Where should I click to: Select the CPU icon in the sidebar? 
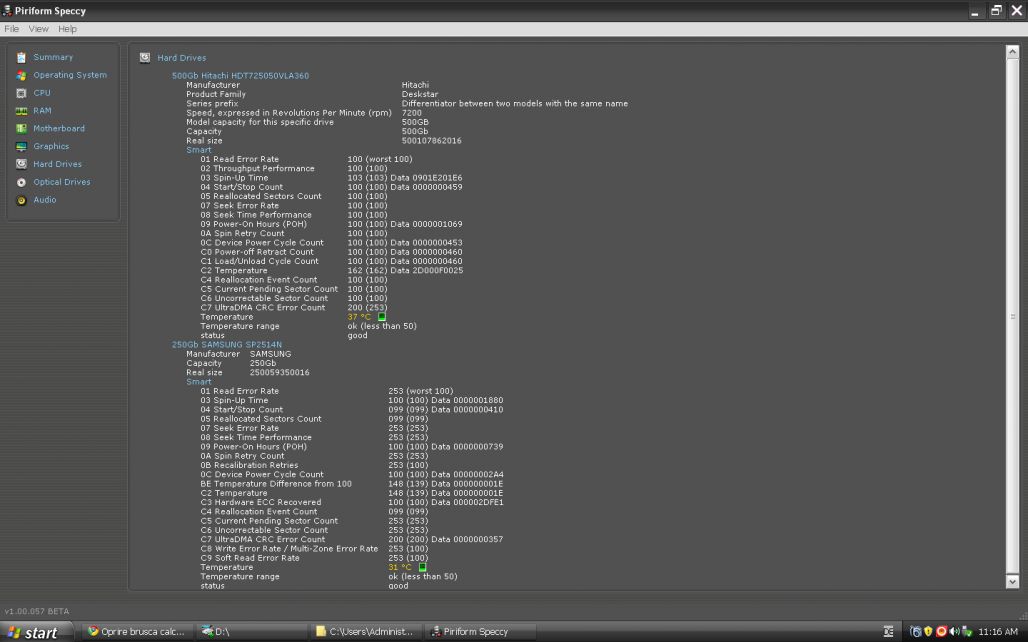pos(21,93)
